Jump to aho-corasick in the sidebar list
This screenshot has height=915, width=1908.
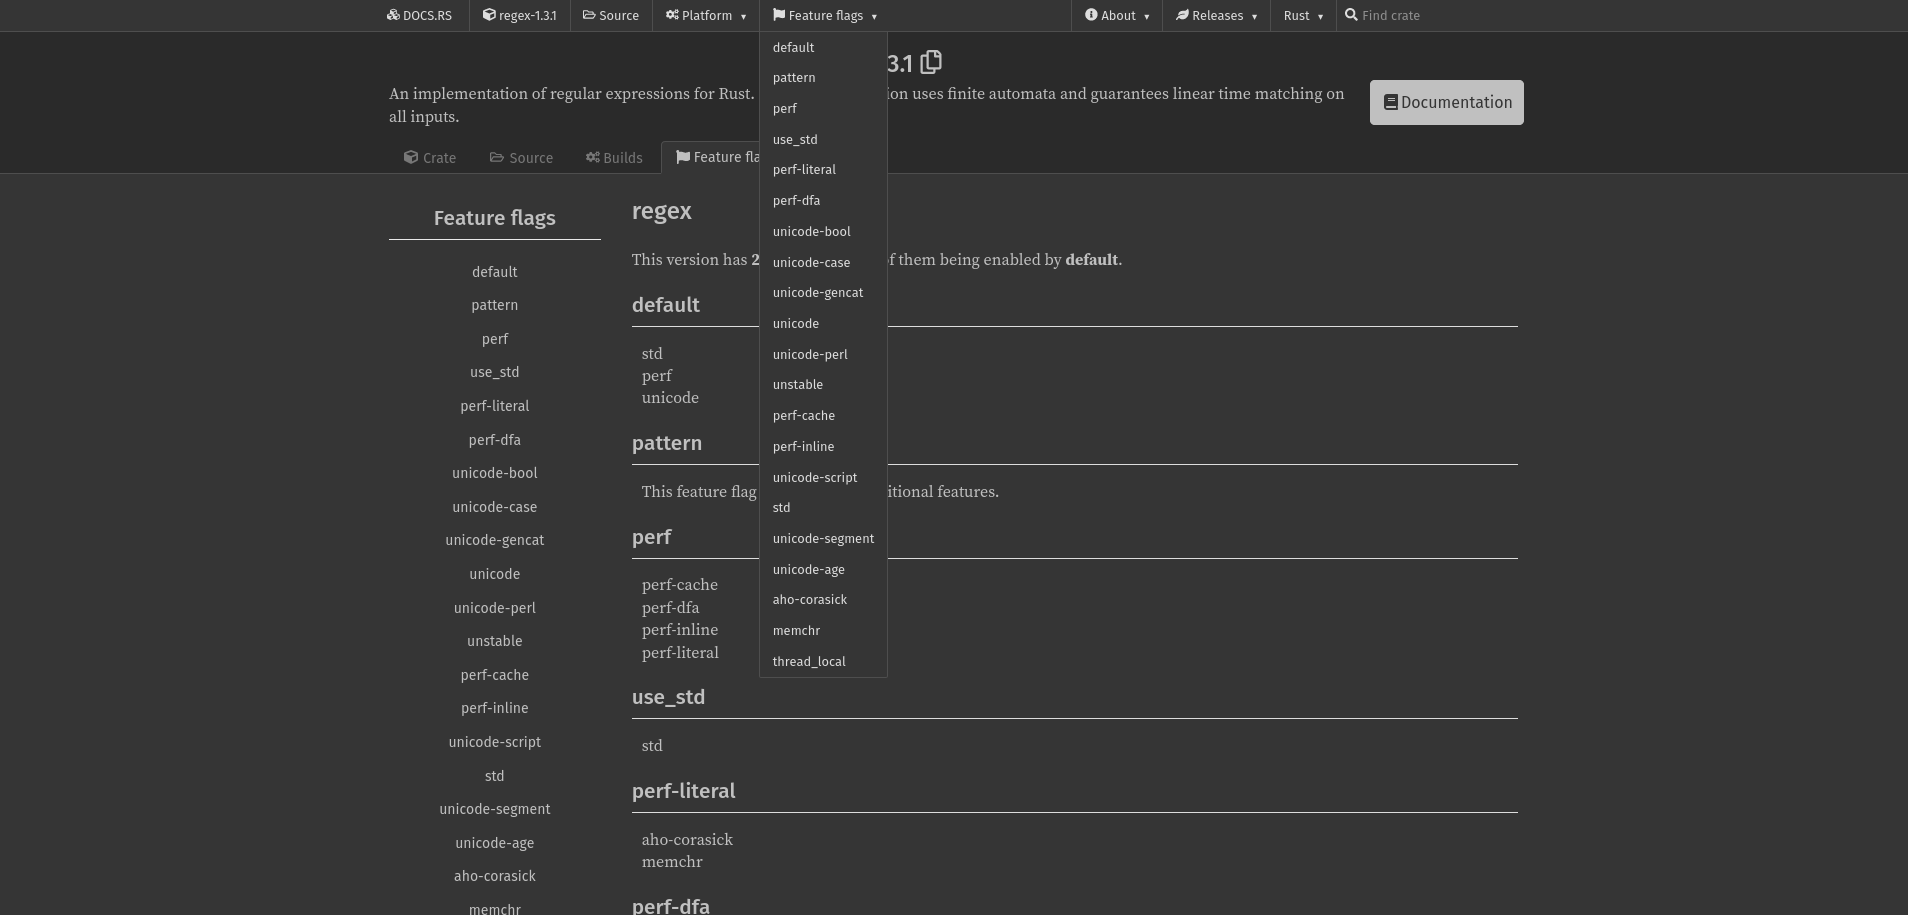pos(494,877)
